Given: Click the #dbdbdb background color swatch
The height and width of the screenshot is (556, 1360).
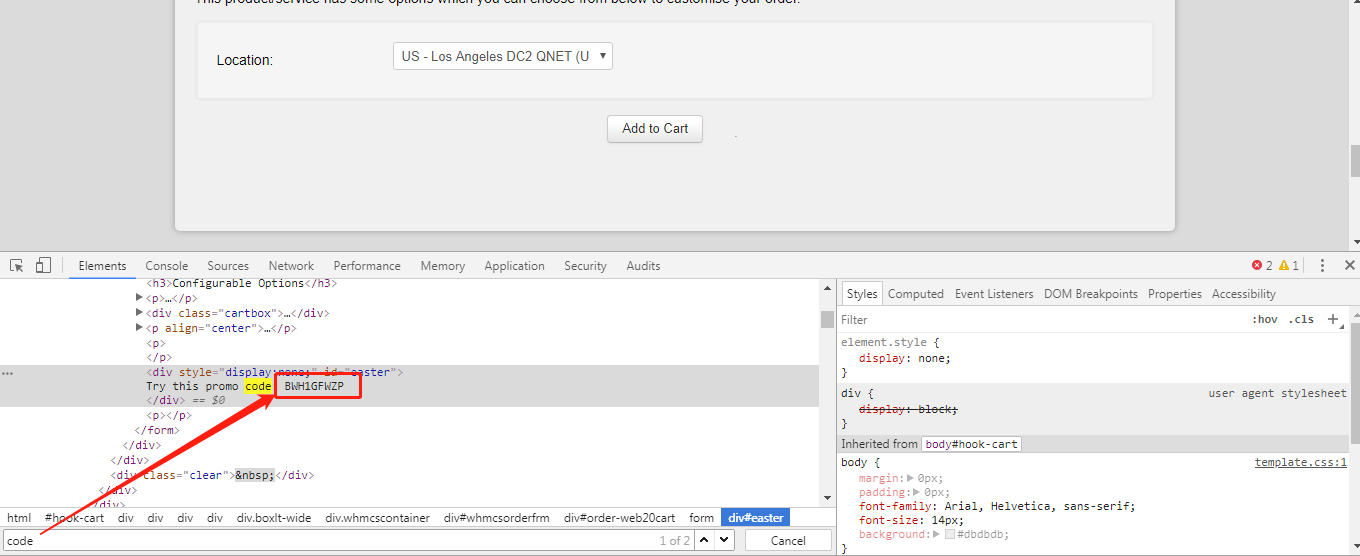Looking at the screenshot, I should tap(950, 535).
